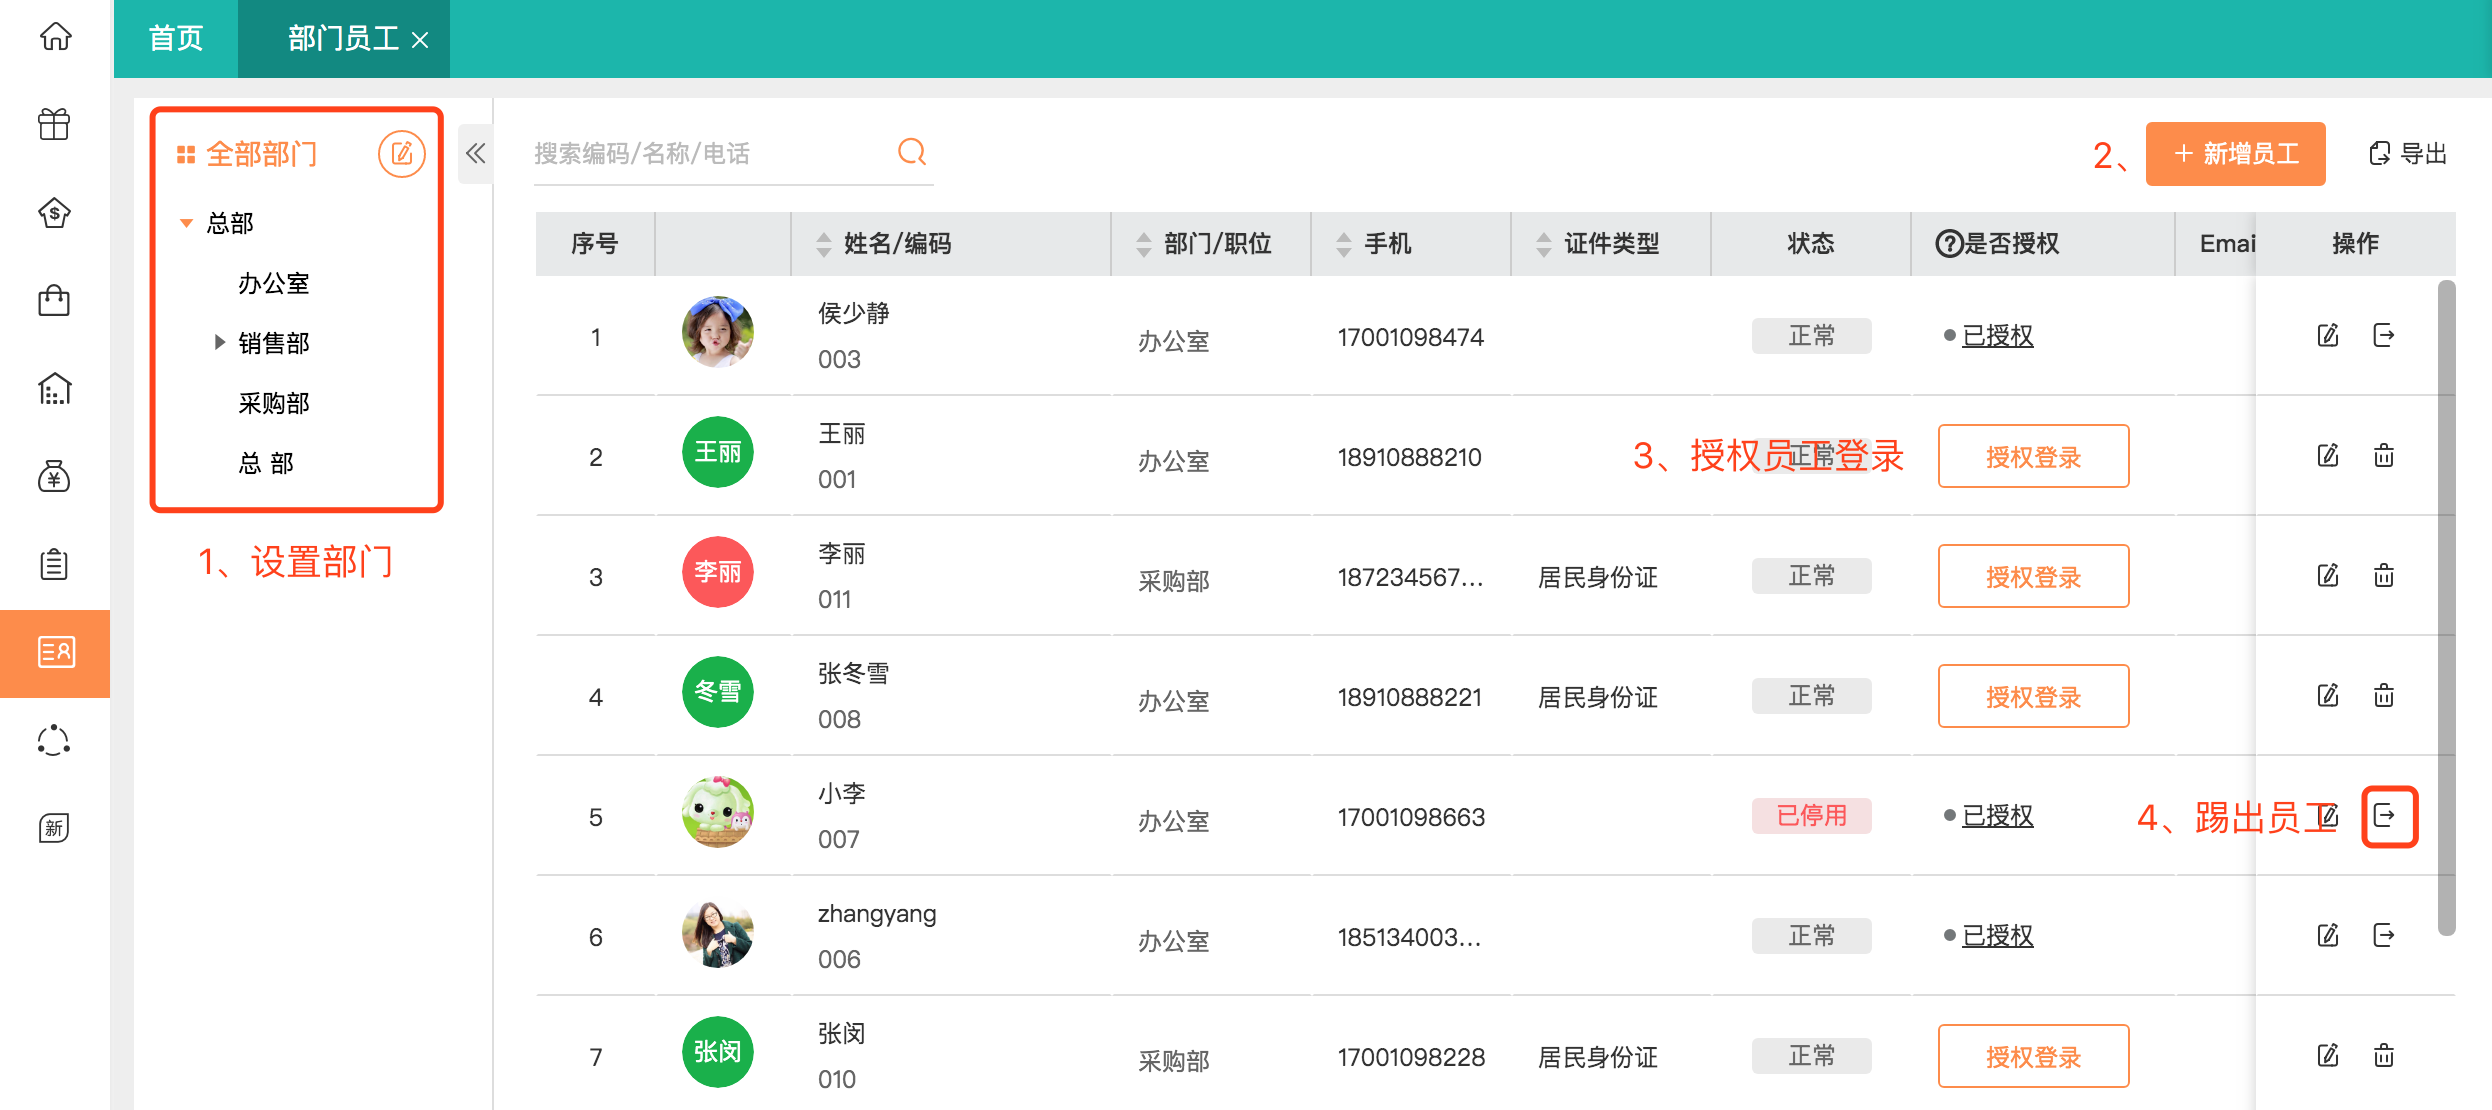Click edit icon for zhangyang row
The width and height of the screenshot is (2492, 1110).
pyautogui.click(x=2324, y=933)
